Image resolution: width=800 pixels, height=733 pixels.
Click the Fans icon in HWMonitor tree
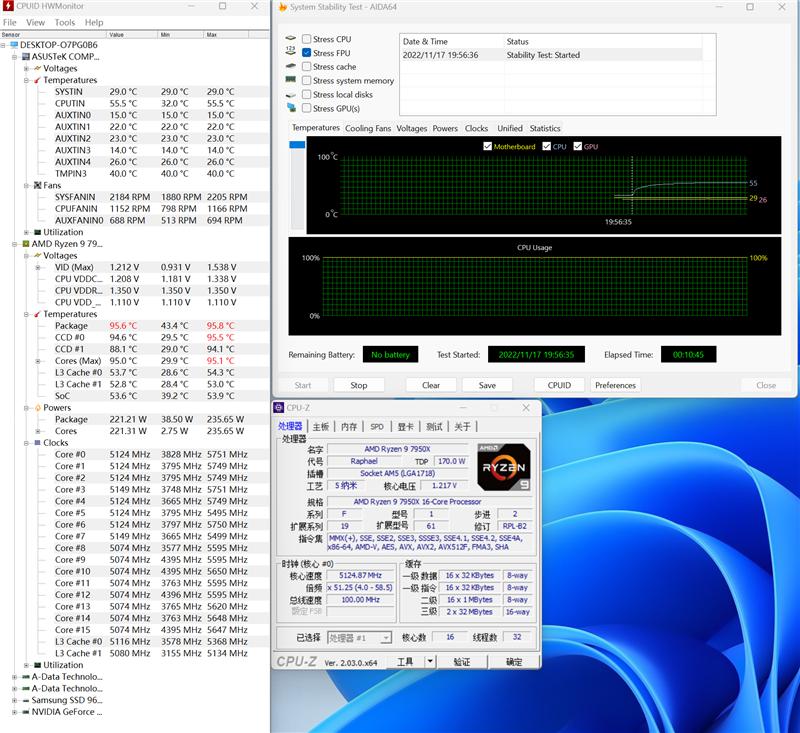click(37, 185)
